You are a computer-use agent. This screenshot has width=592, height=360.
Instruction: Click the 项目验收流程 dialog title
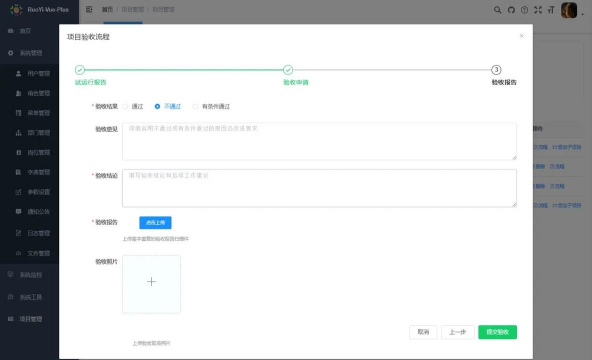(x=88, y=37)
